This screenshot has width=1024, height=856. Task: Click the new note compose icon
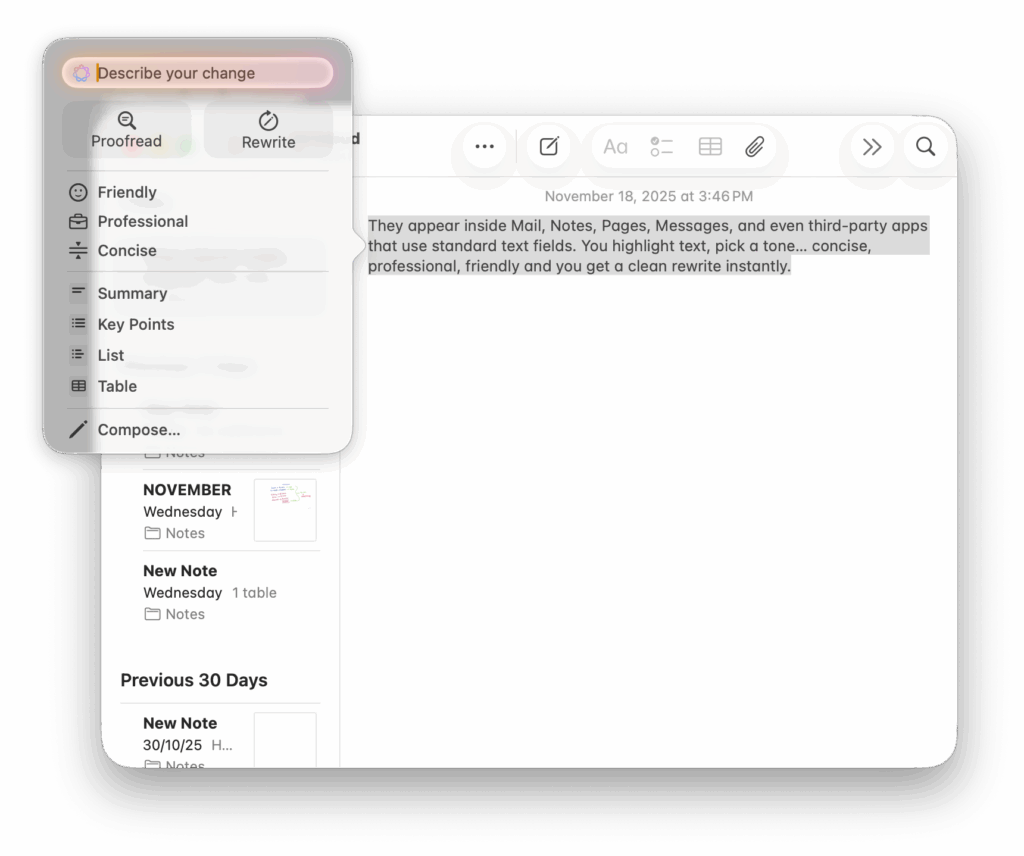pyautogui.click(x=548, y=147)
